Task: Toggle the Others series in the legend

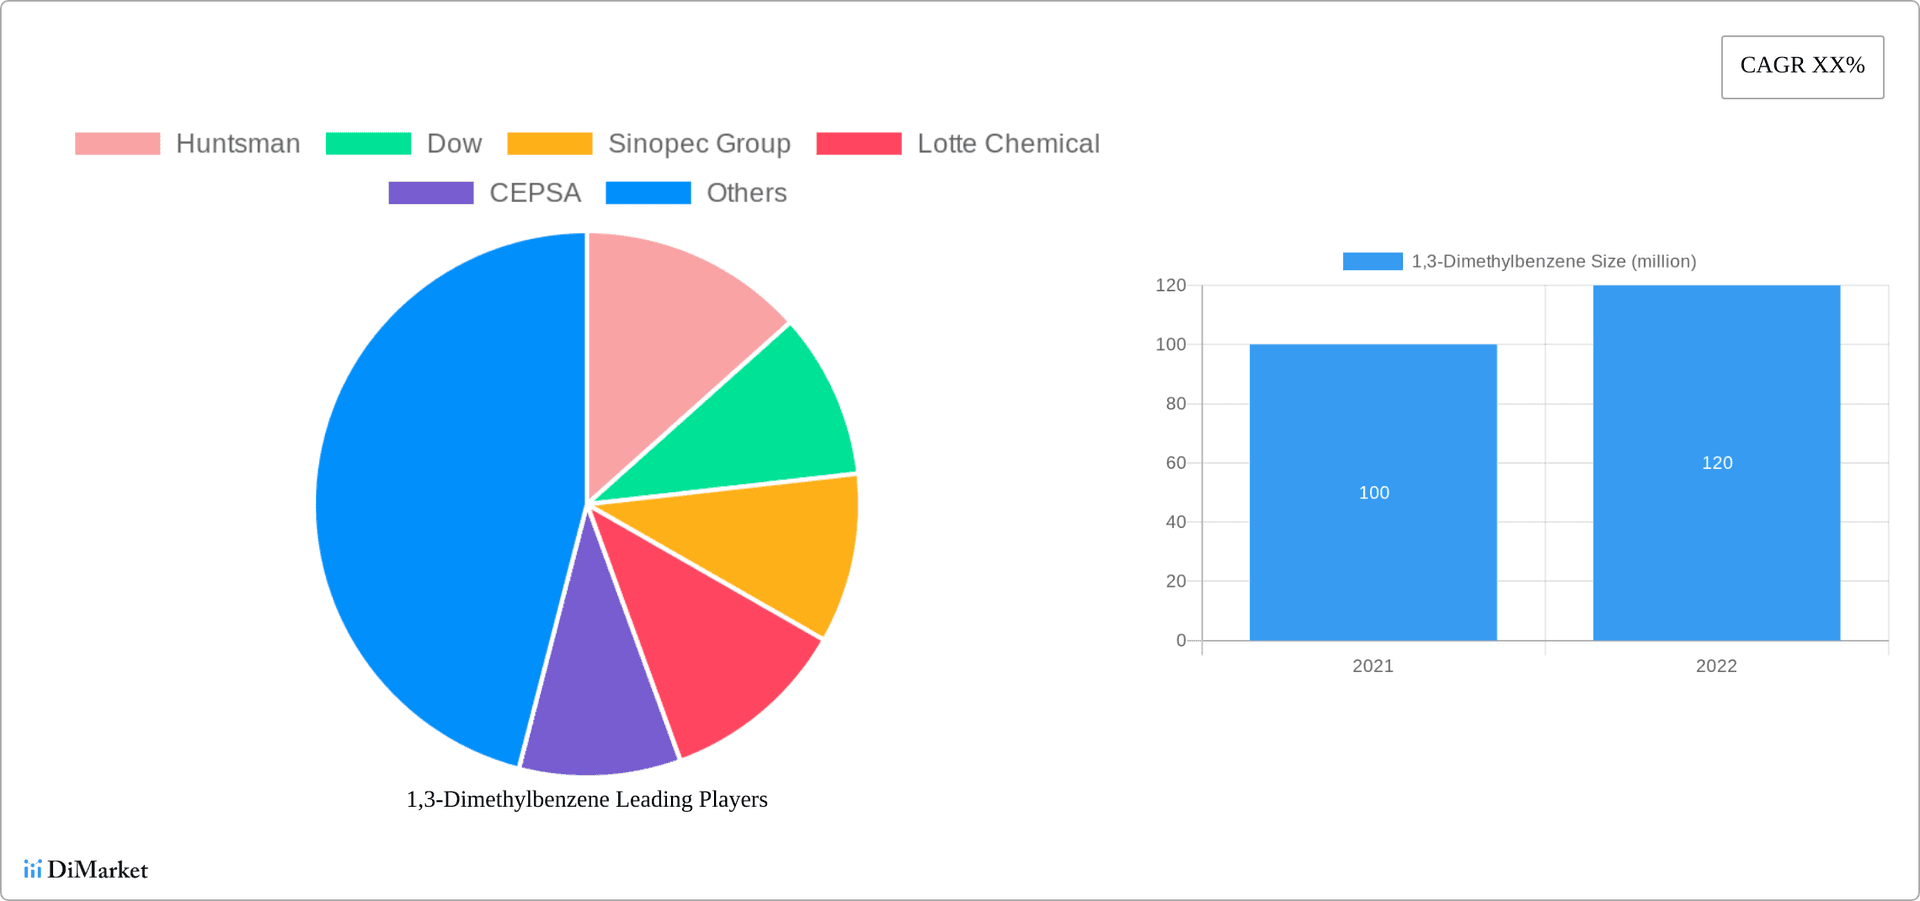Action: tap(746, 192)
